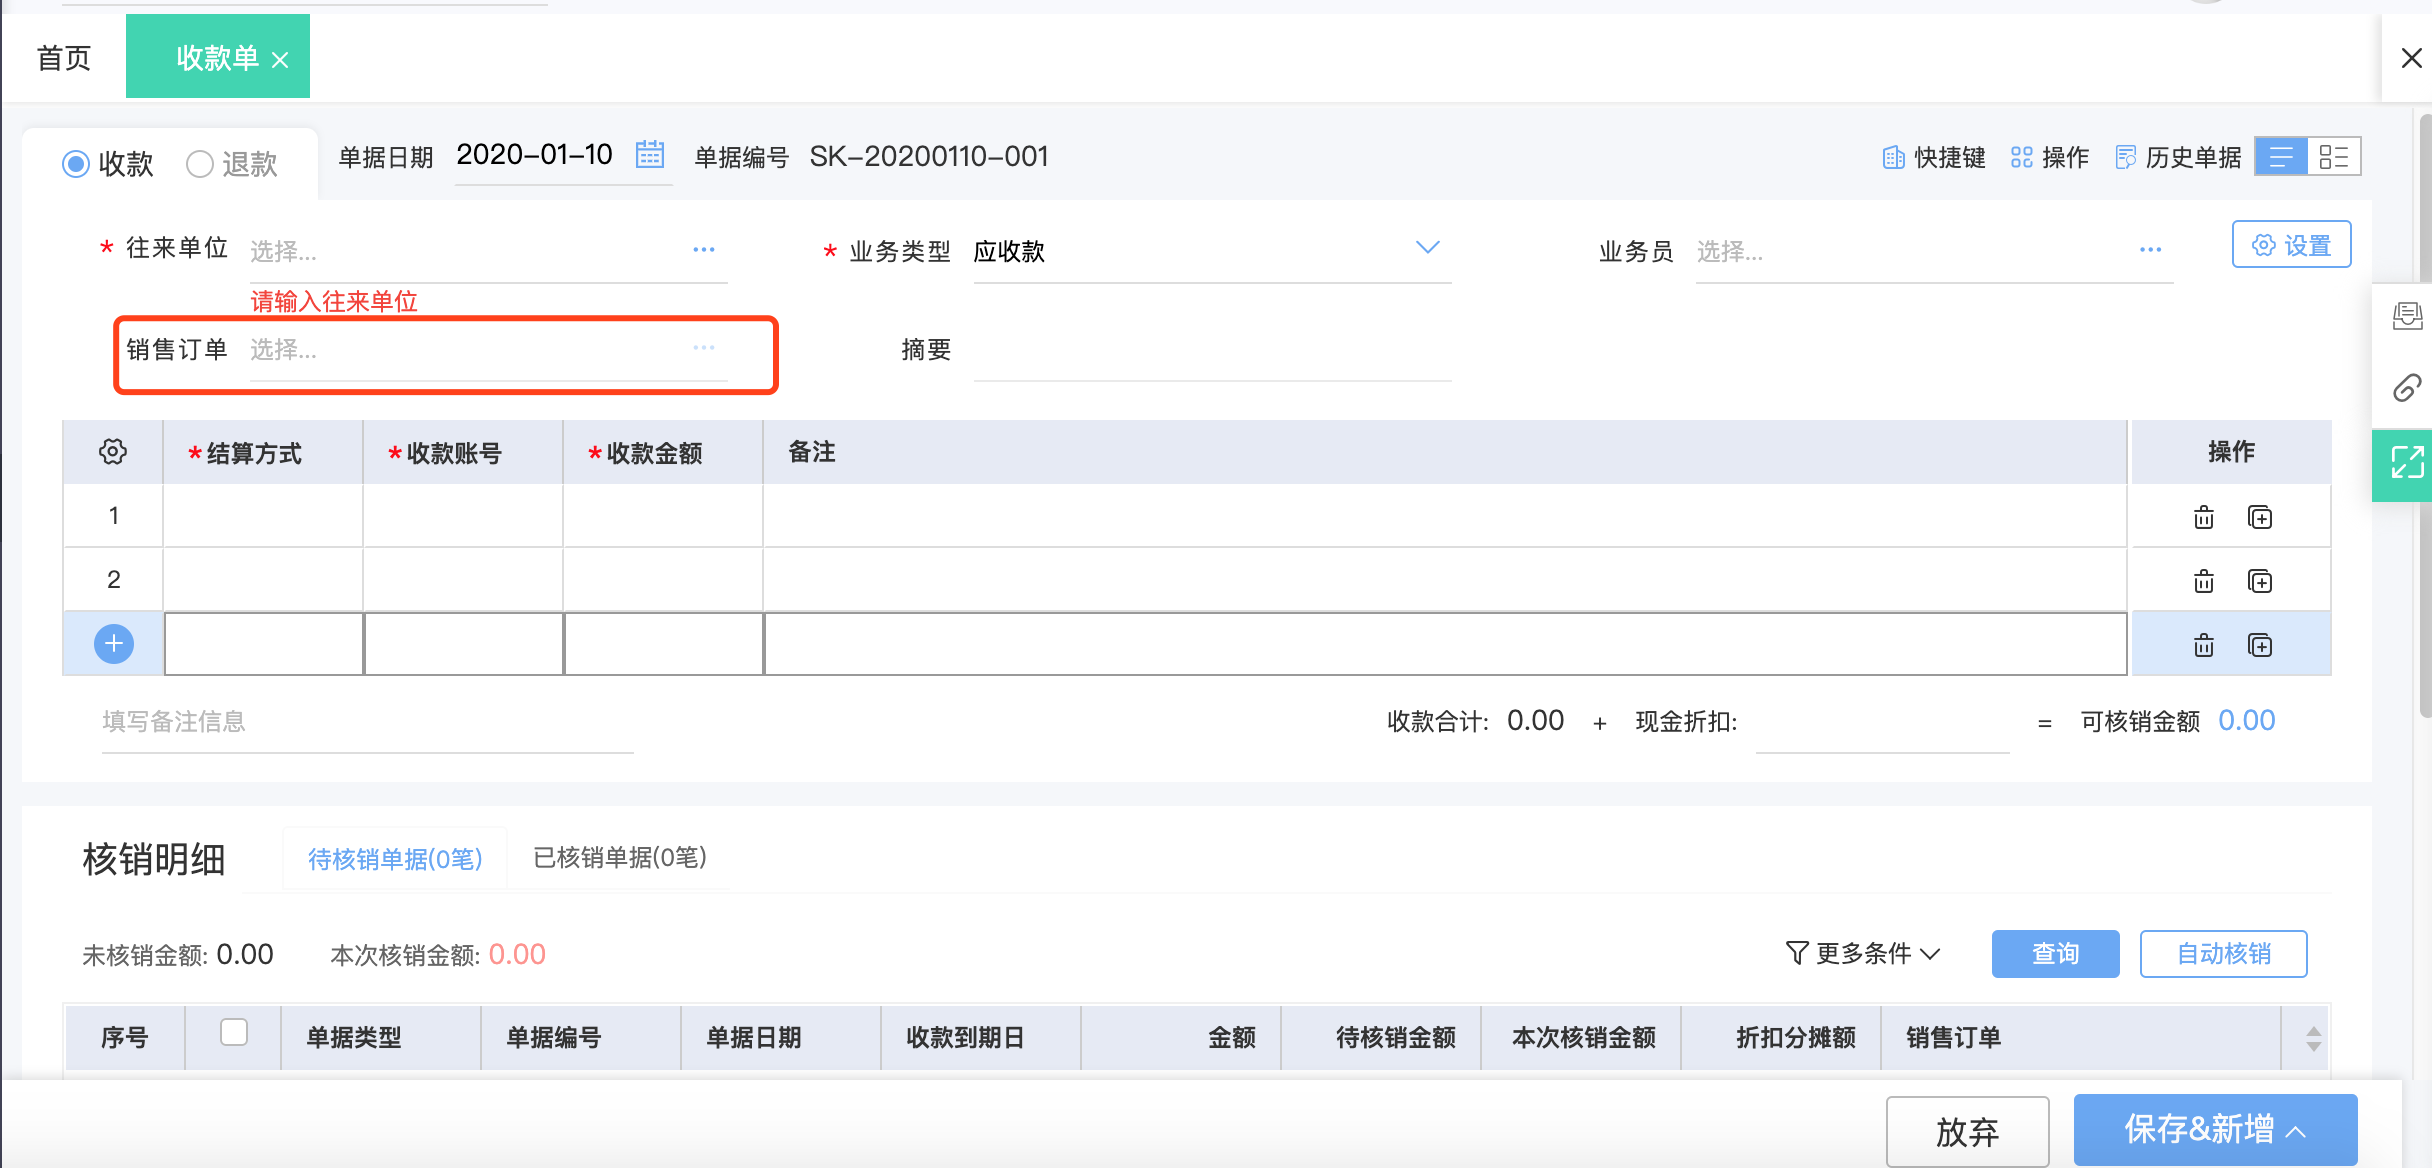Click the 设置 settings gear icon

(2266, 245)
